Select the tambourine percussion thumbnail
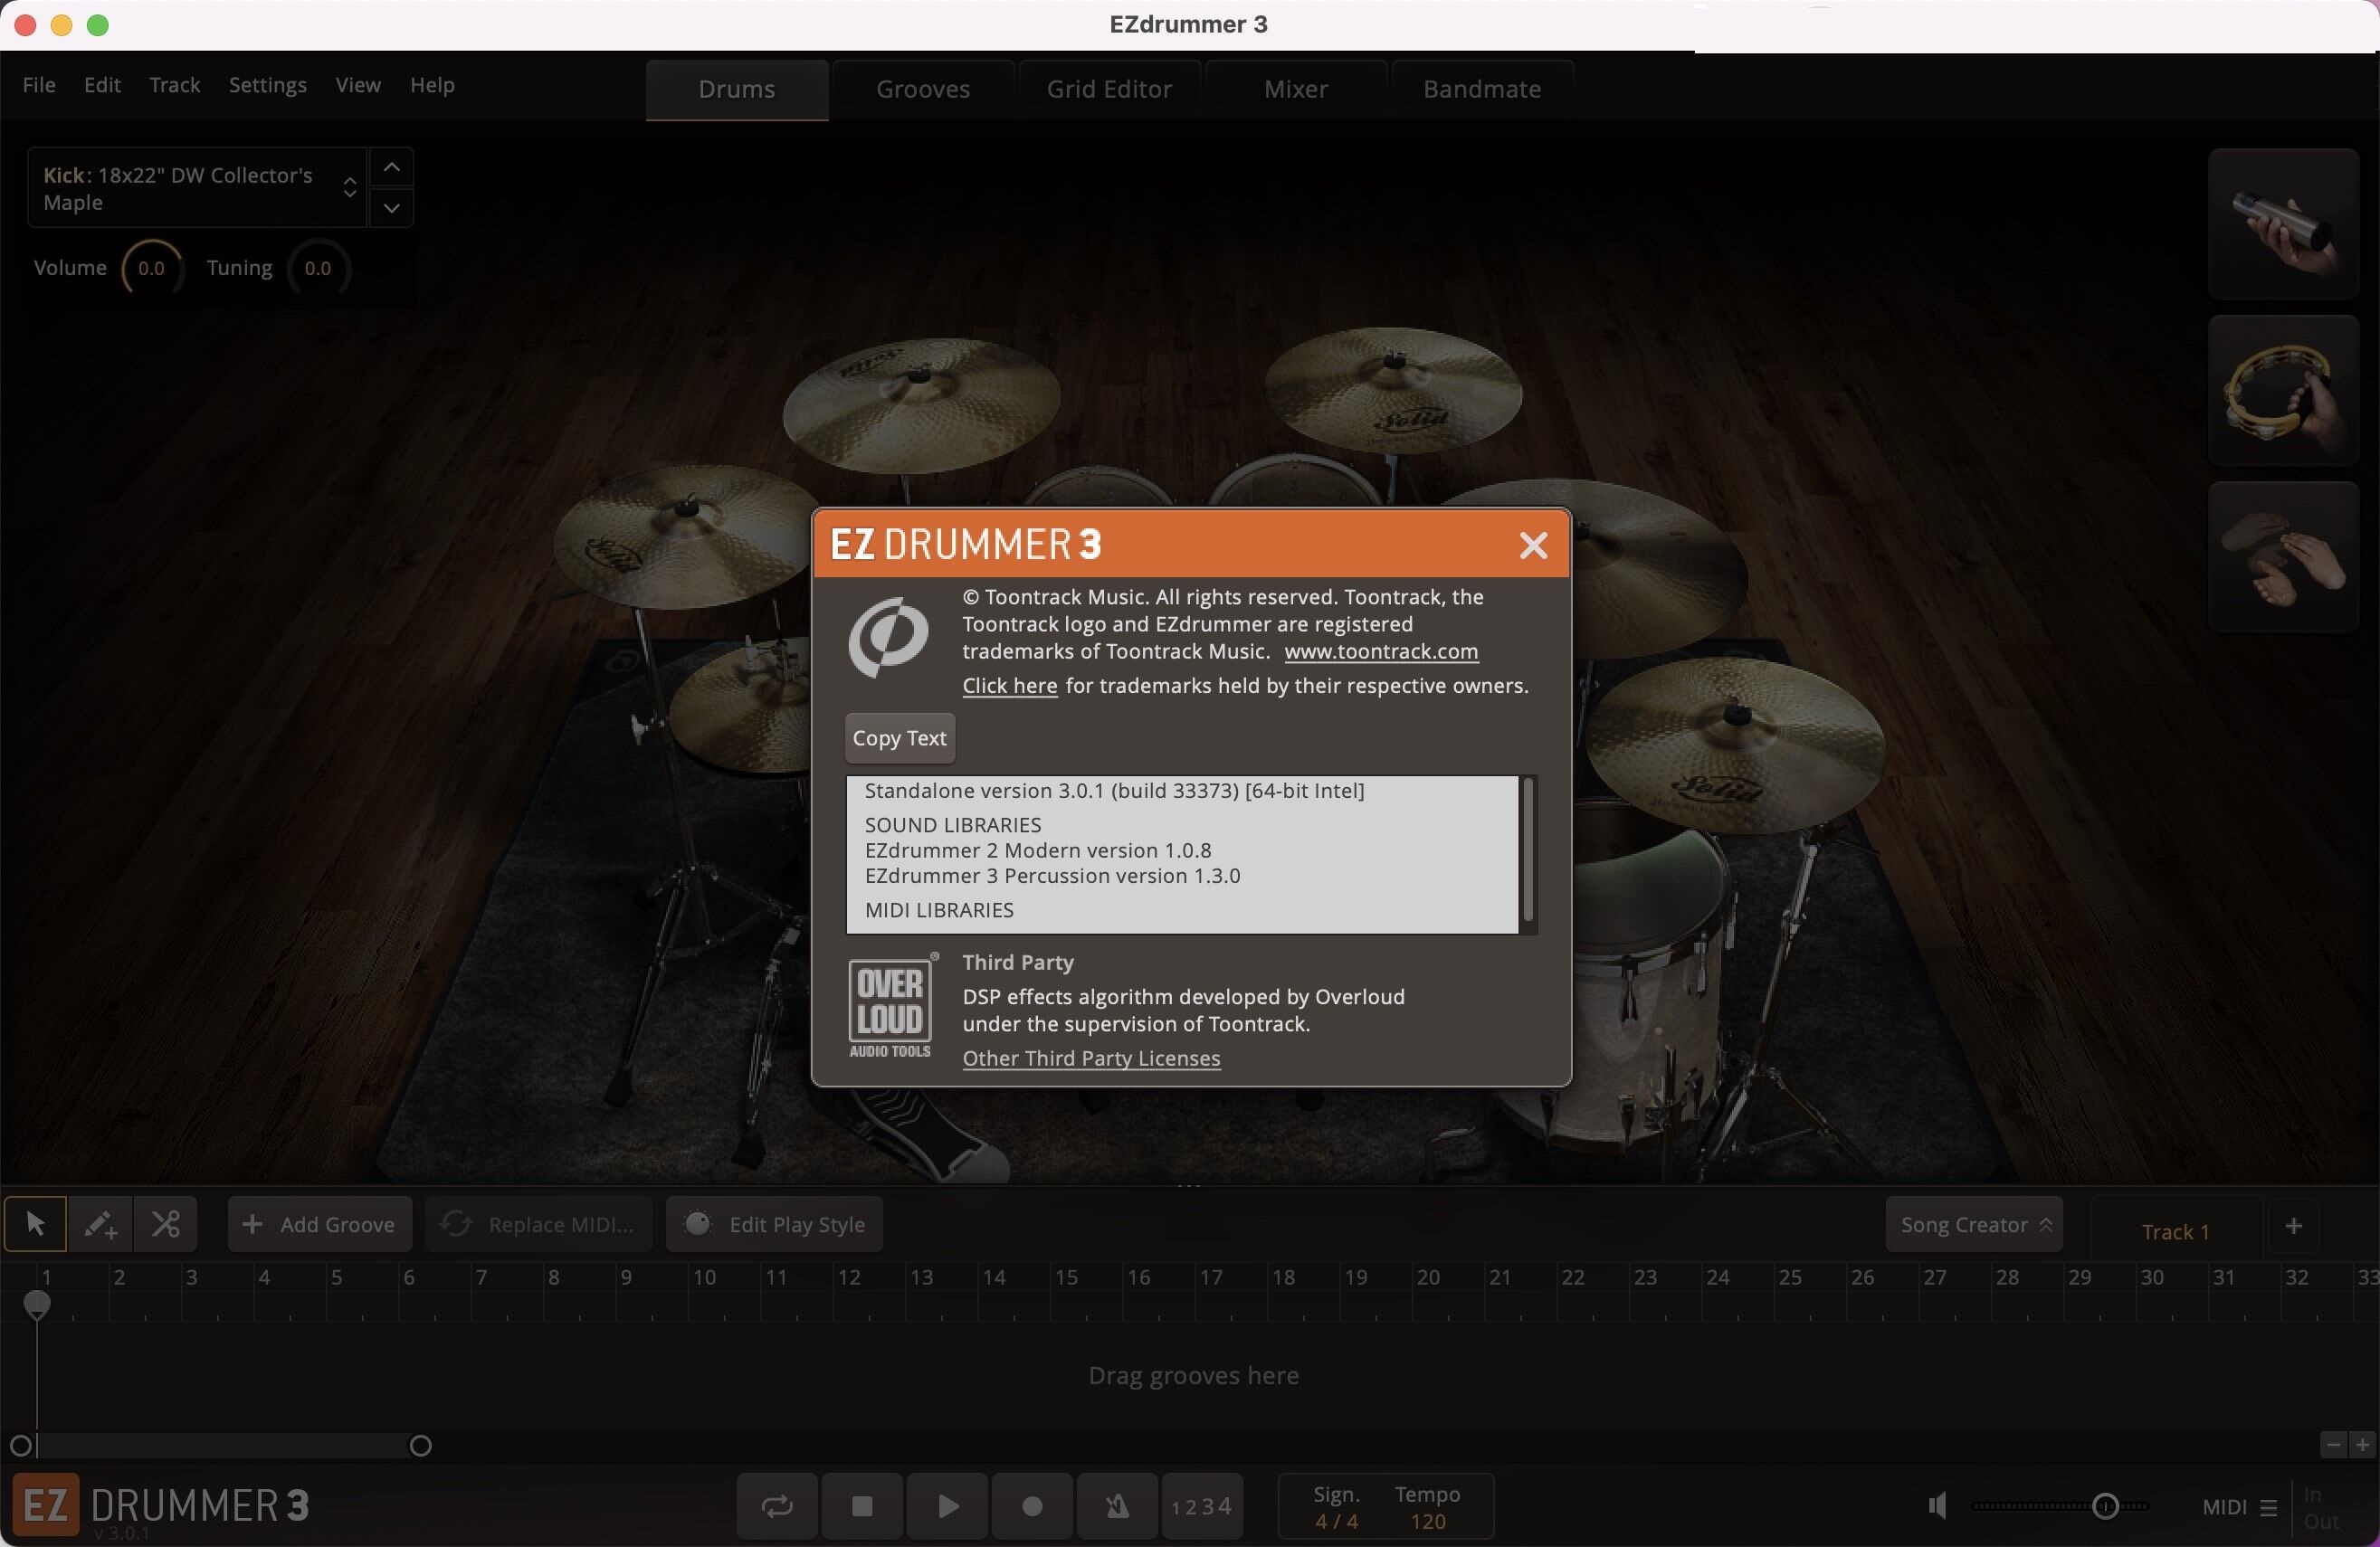Screen dimensions: 2380x1547 coord(2285,391)
